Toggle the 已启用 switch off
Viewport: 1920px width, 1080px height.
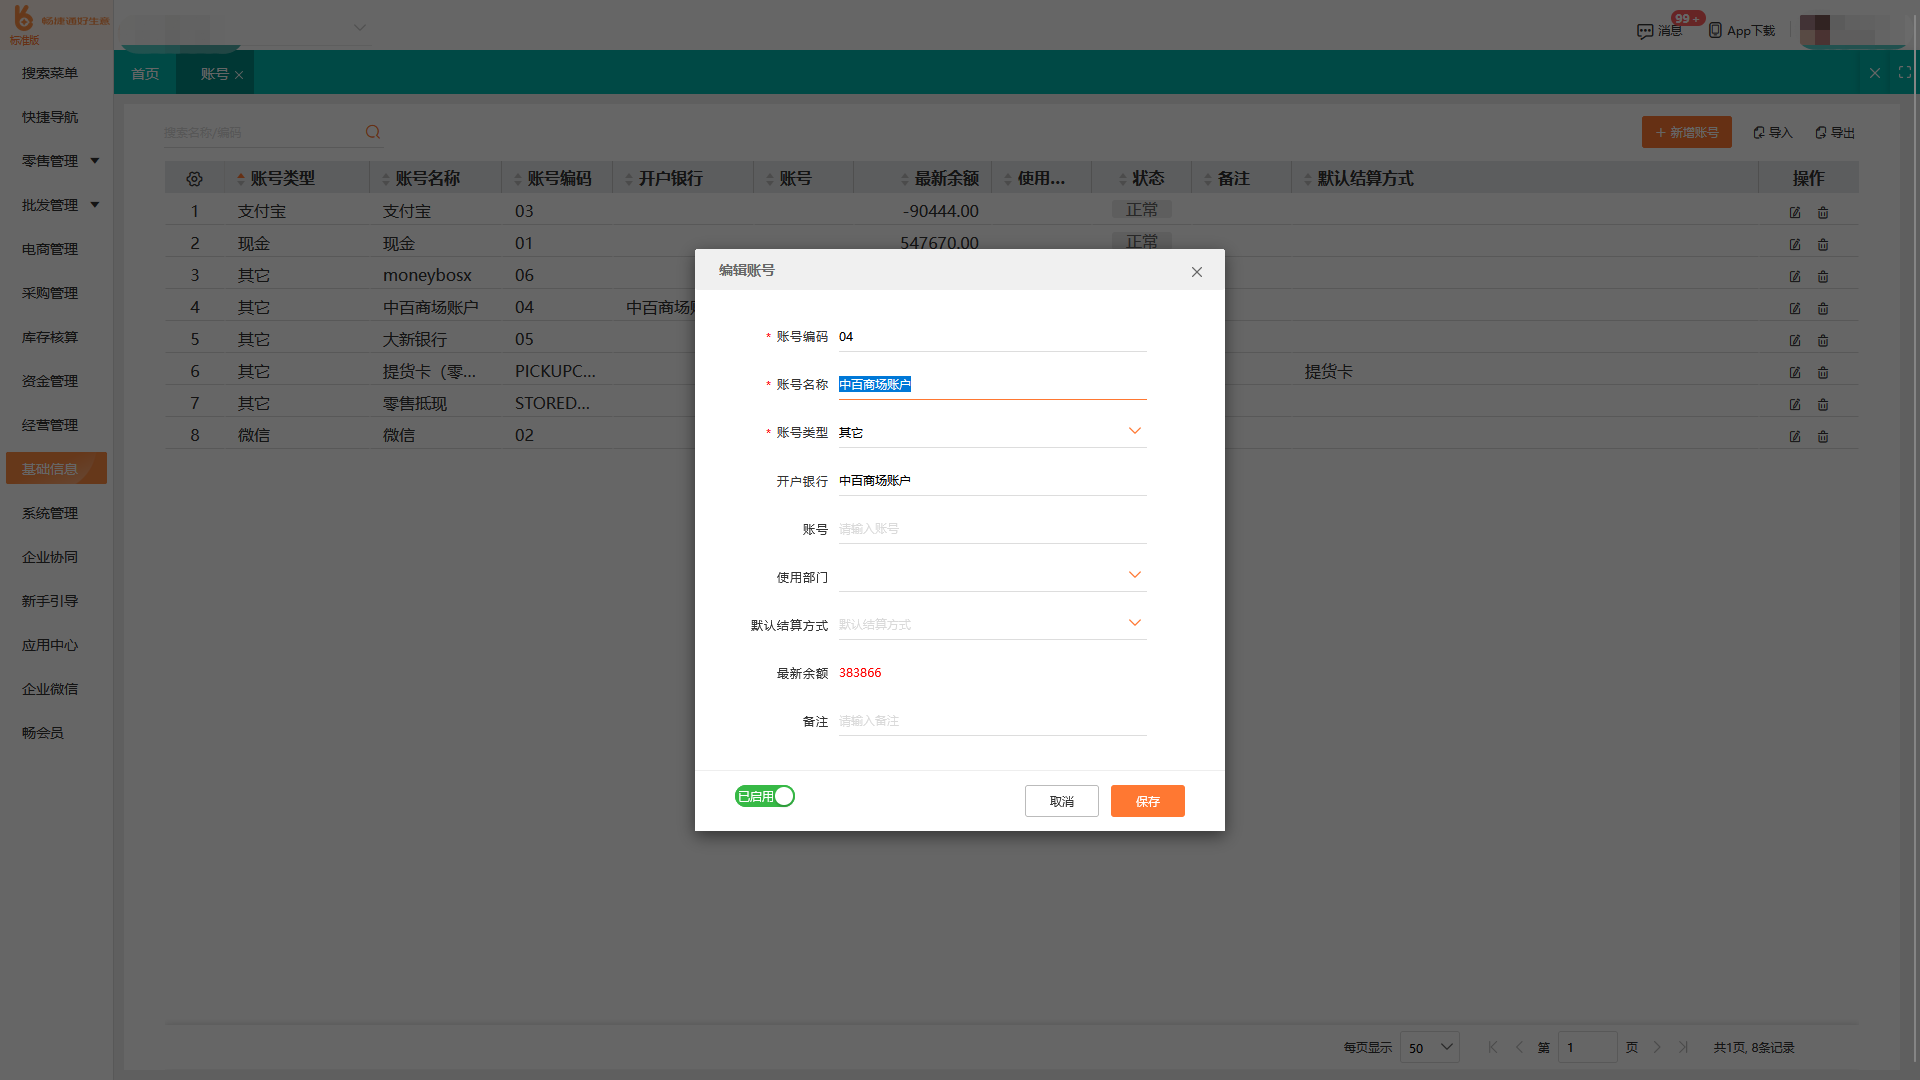click(764, 795)
